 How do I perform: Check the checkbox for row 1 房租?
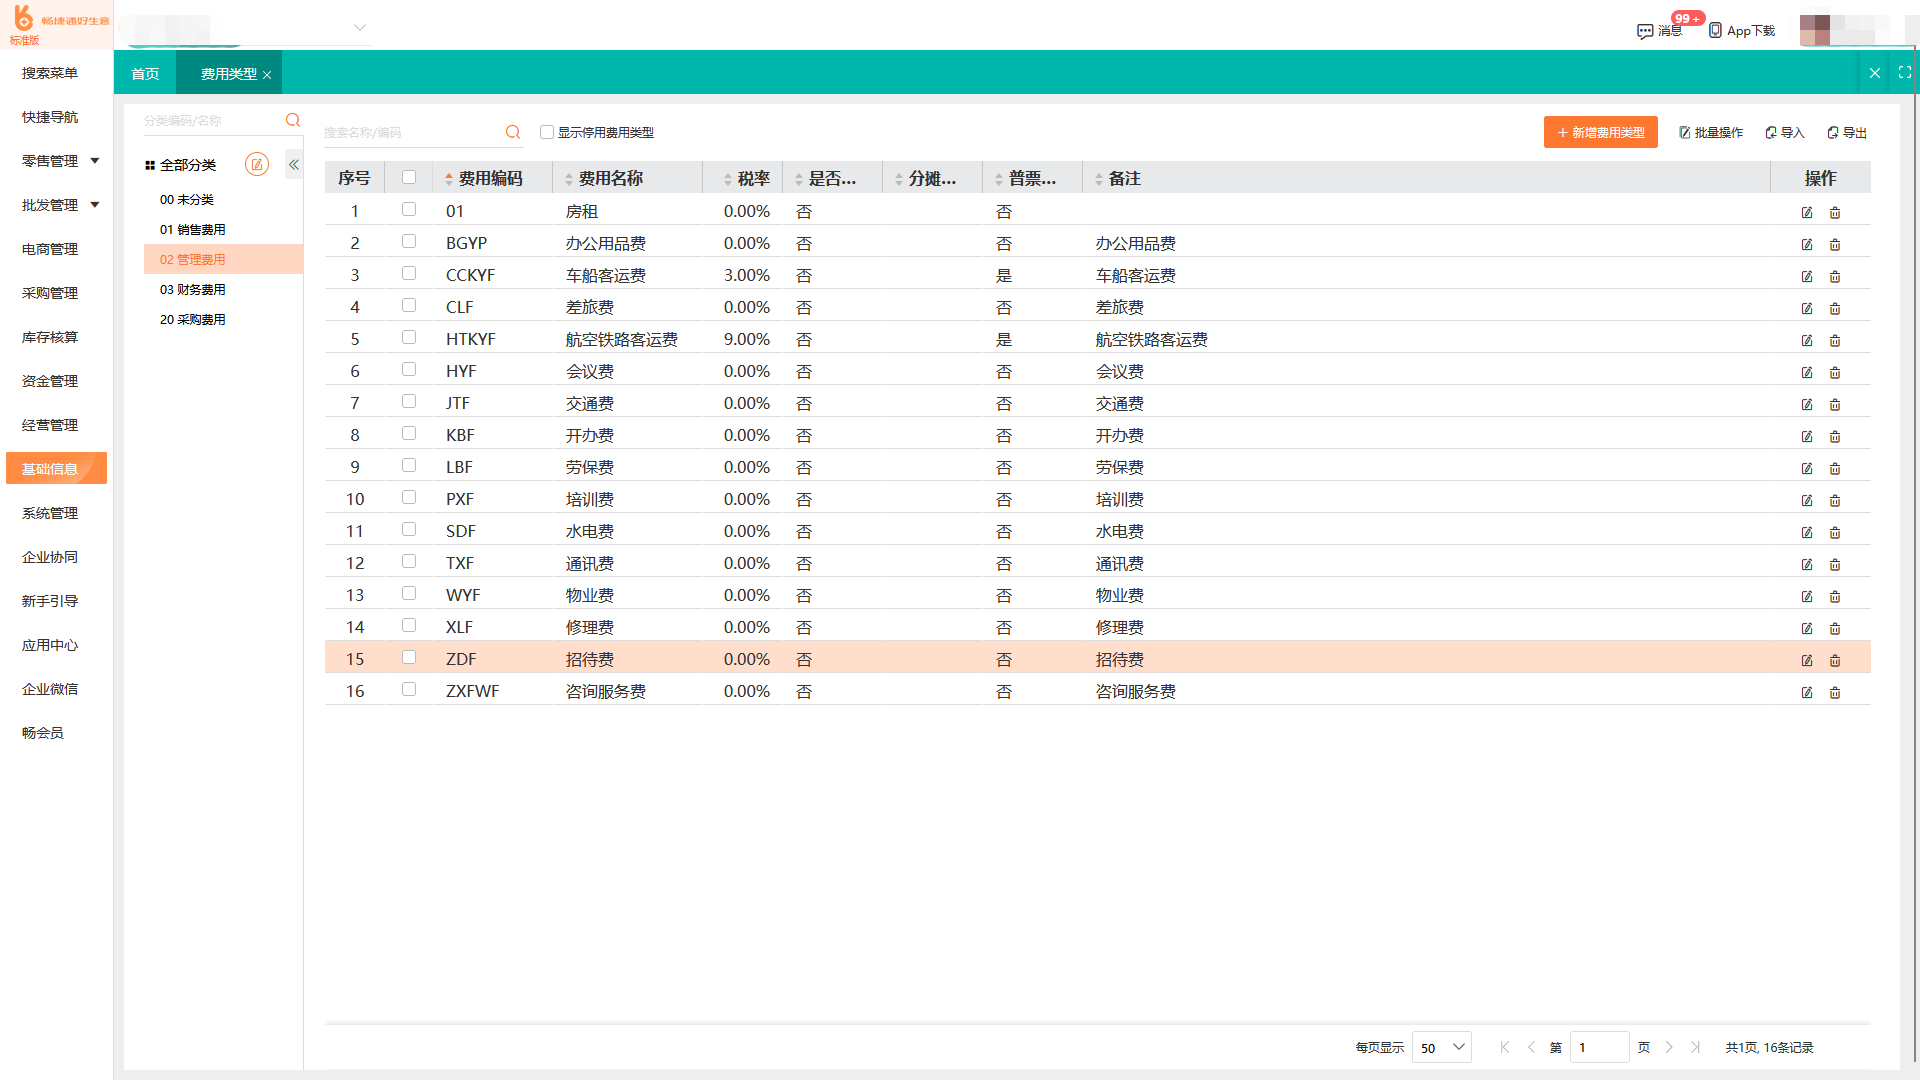click(x=409, y=210)
